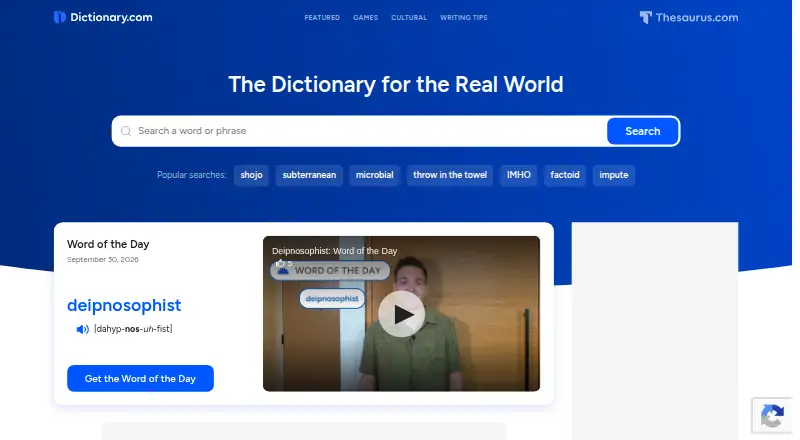Open the Featured menu
800x440 pixels.
click(322, 17)
